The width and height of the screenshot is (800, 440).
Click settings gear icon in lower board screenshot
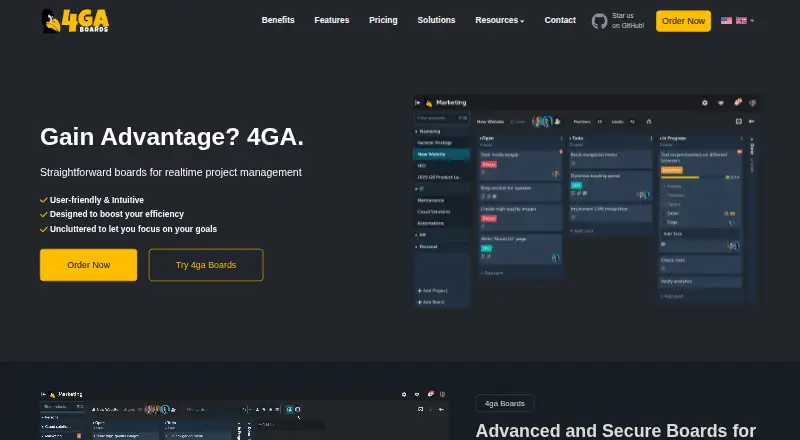point(404,395)
